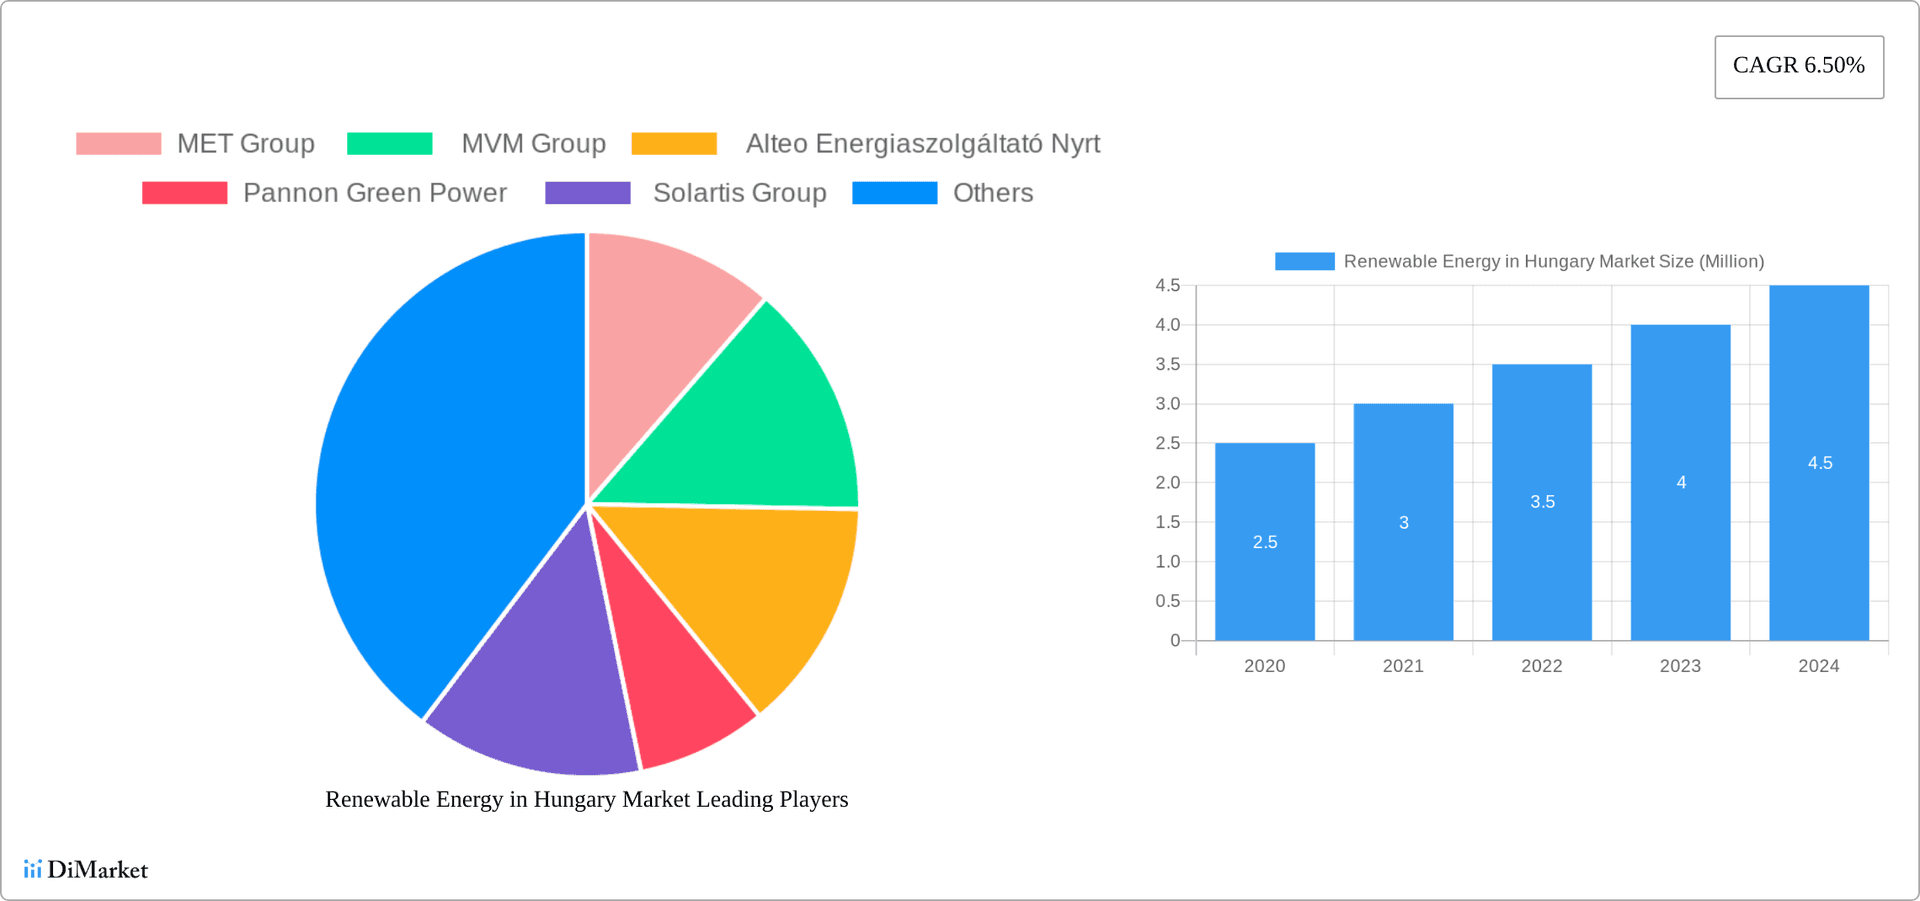Click the Pannon Green Power red legend icon

(x=185, y=192)
